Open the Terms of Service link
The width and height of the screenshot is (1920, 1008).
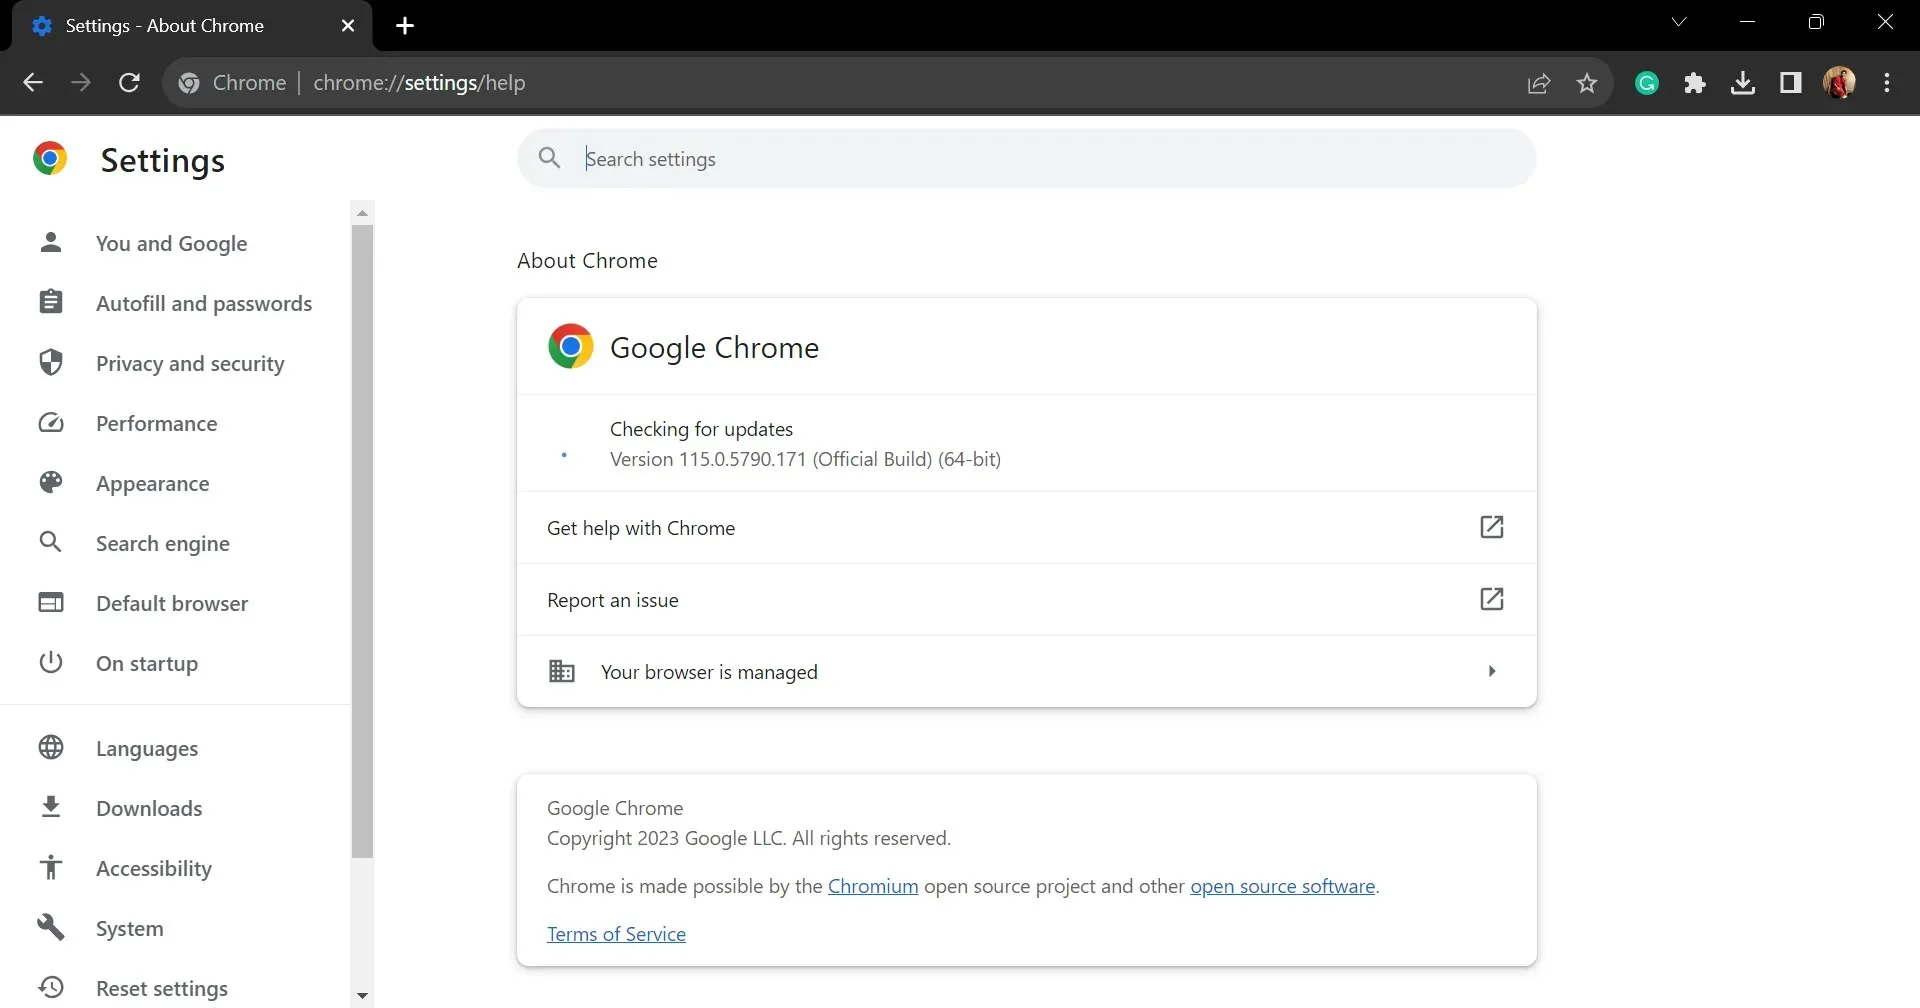coord(616,934)
